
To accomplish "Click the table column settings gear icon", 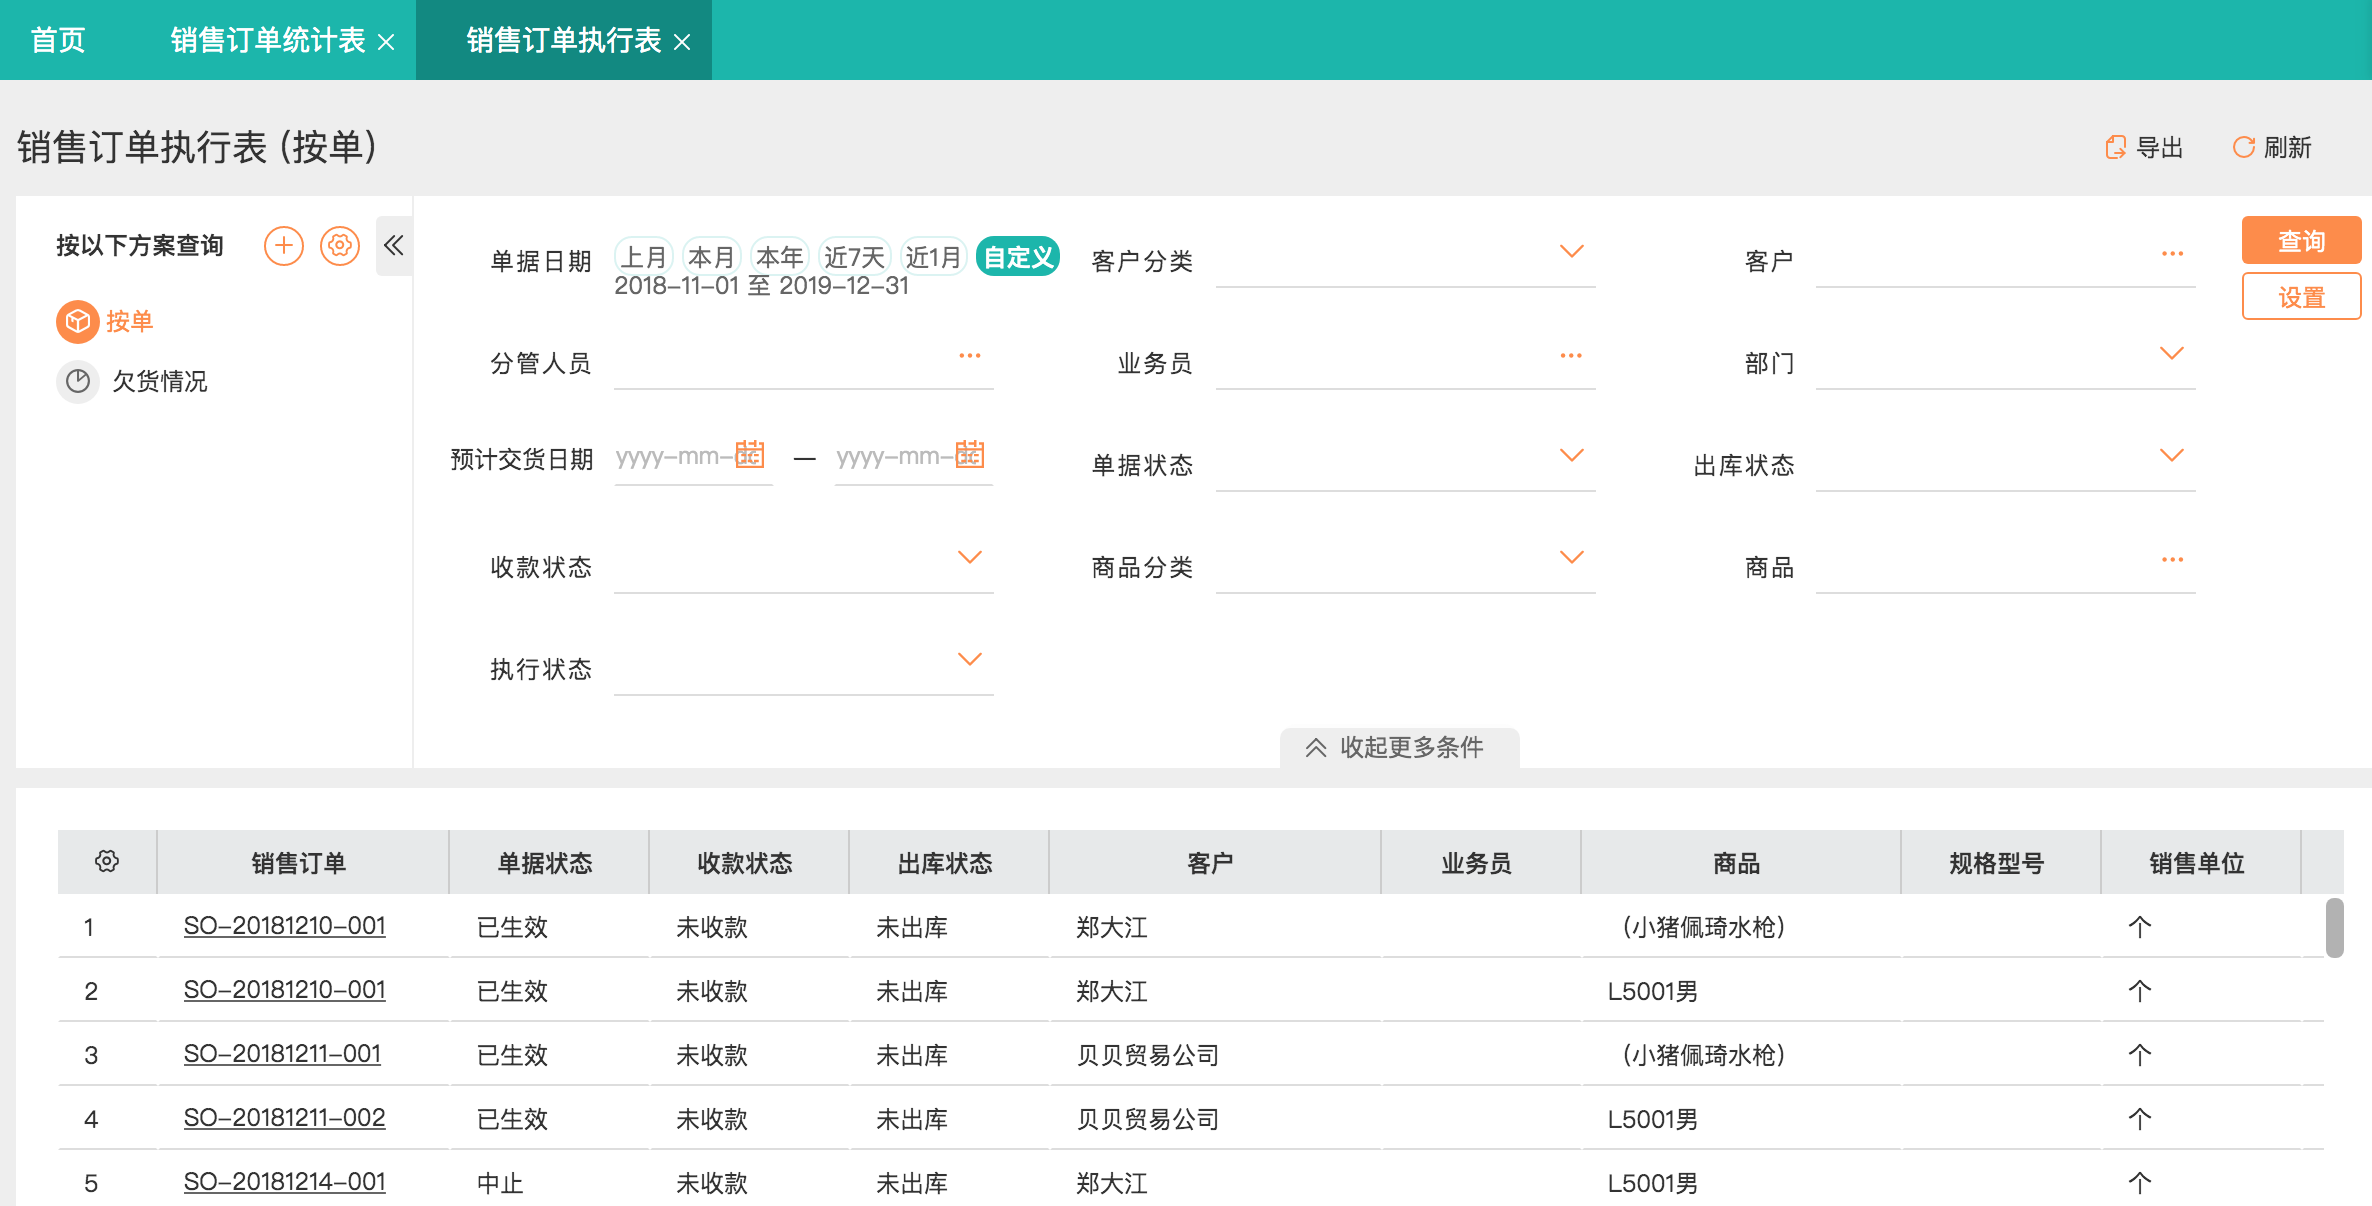I will tap(106, 861).
